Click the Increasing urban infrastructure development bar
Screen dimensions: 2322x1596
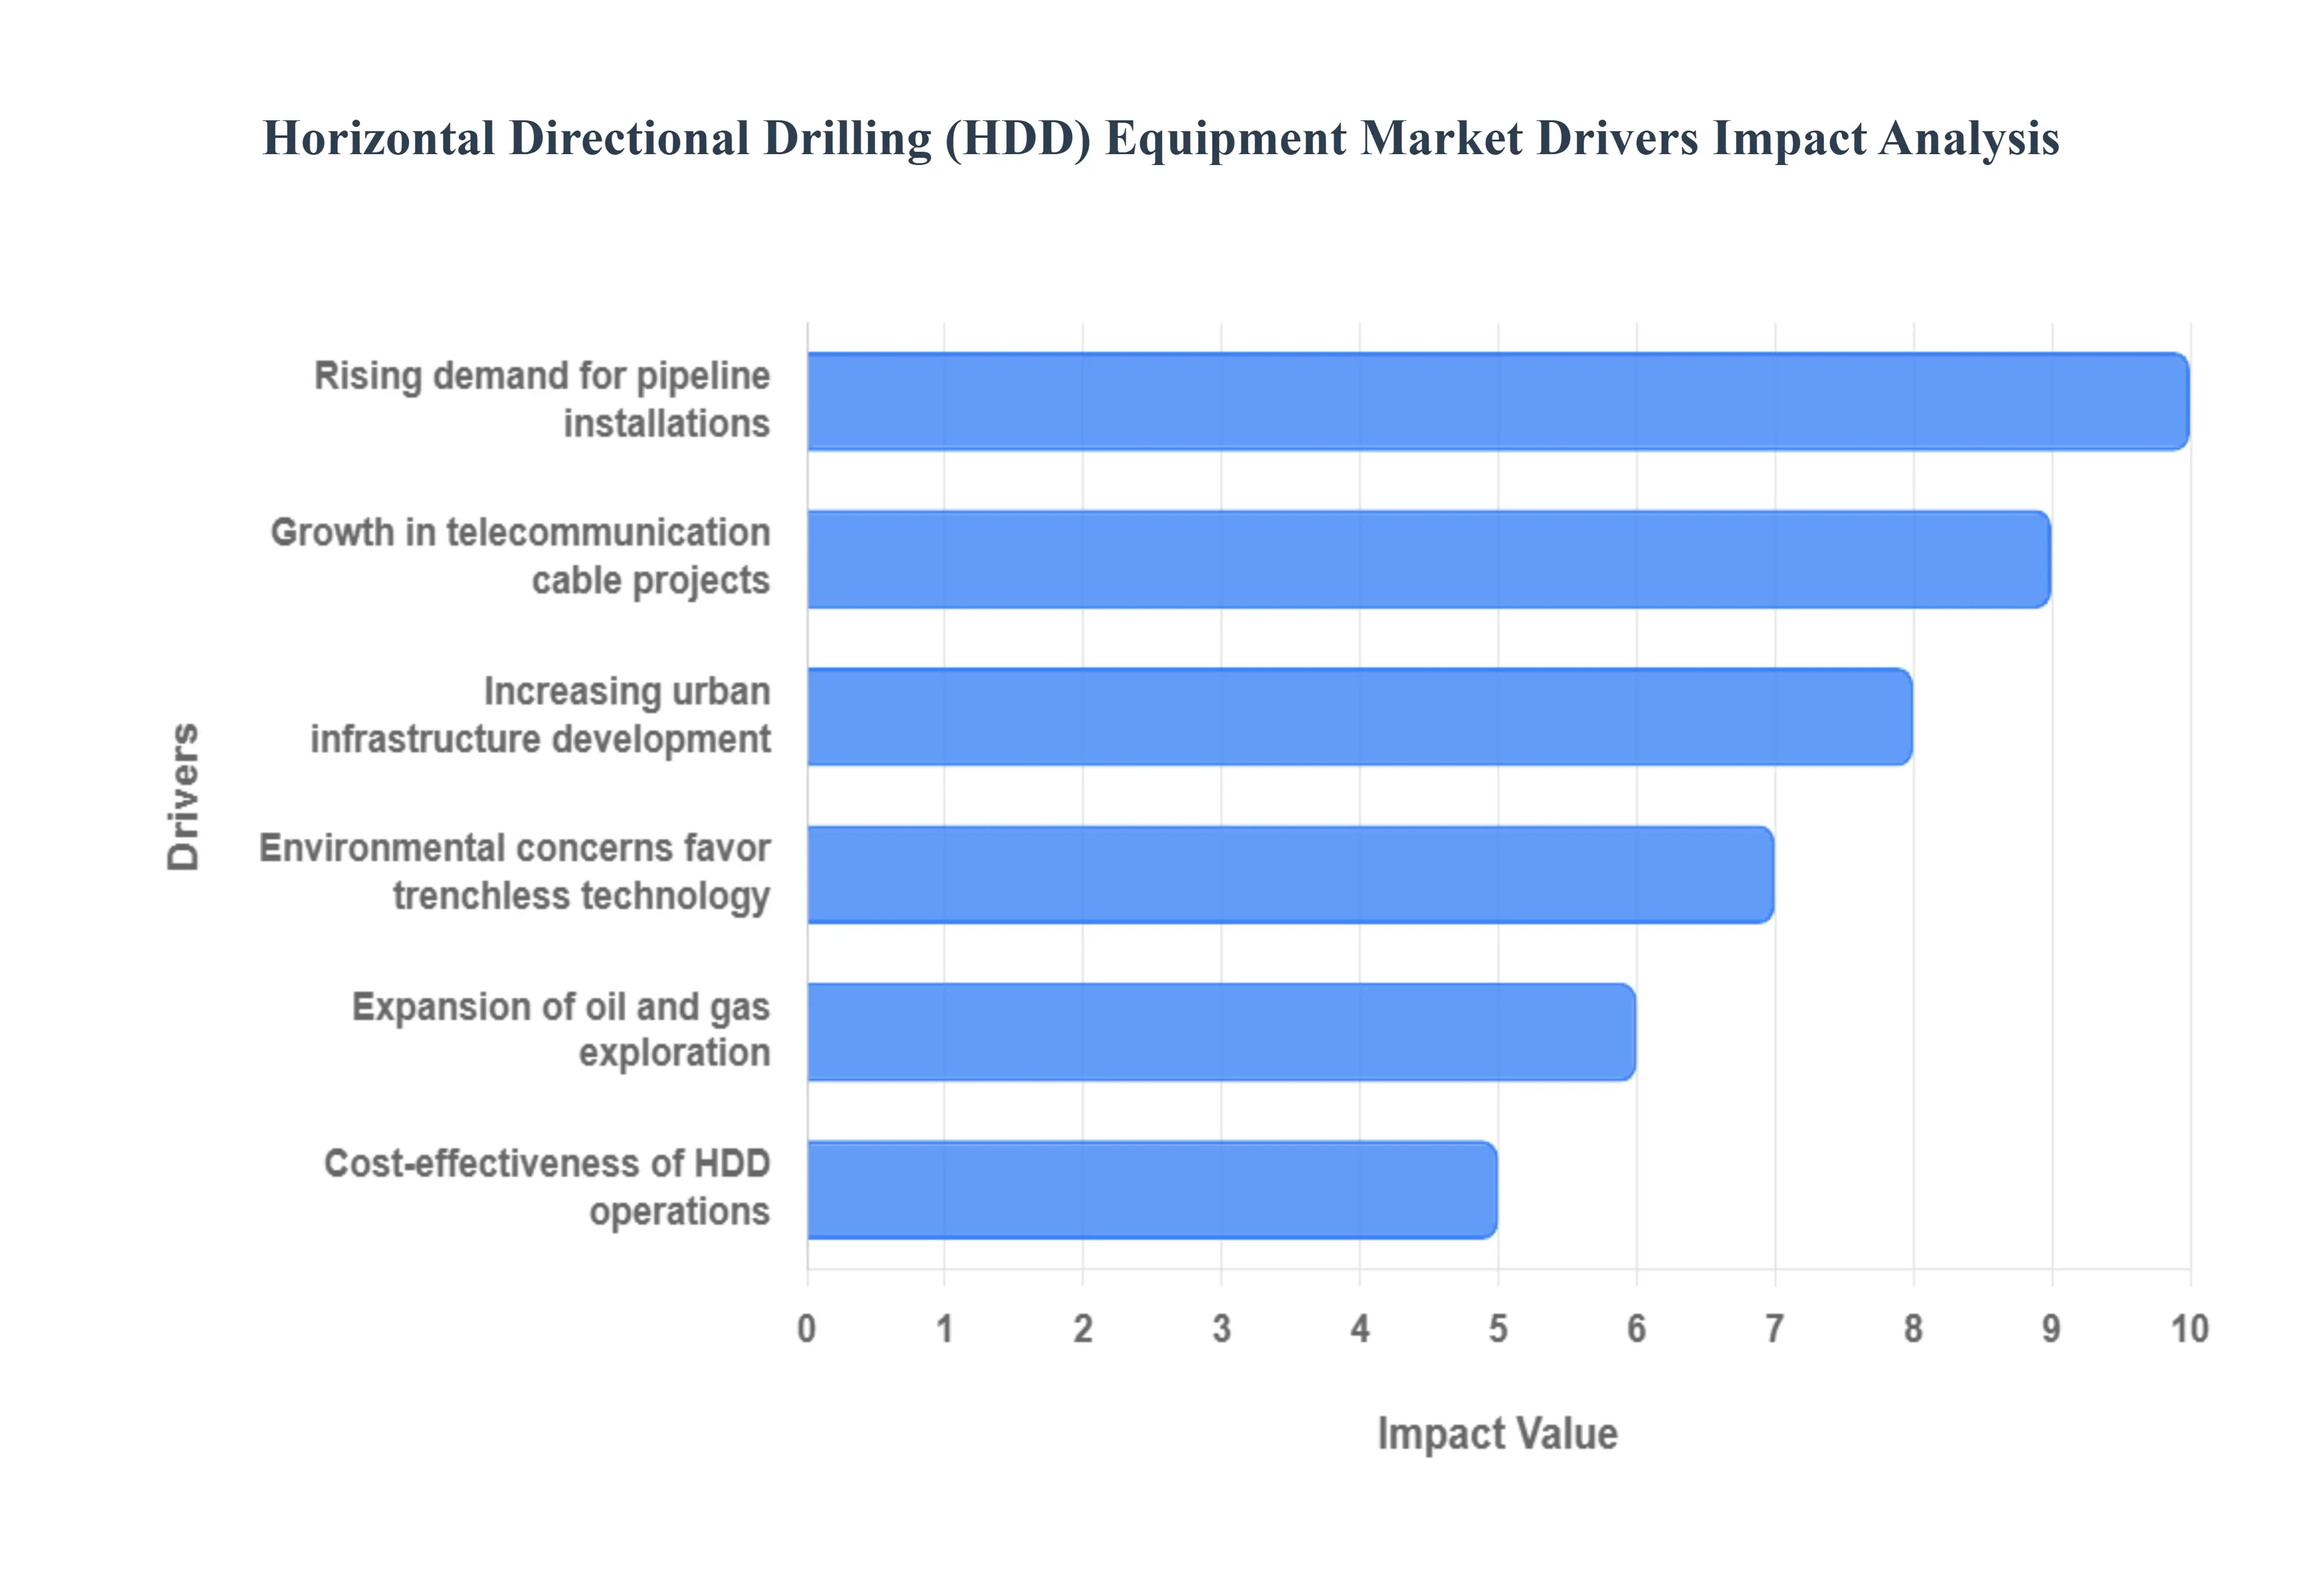1359,717
